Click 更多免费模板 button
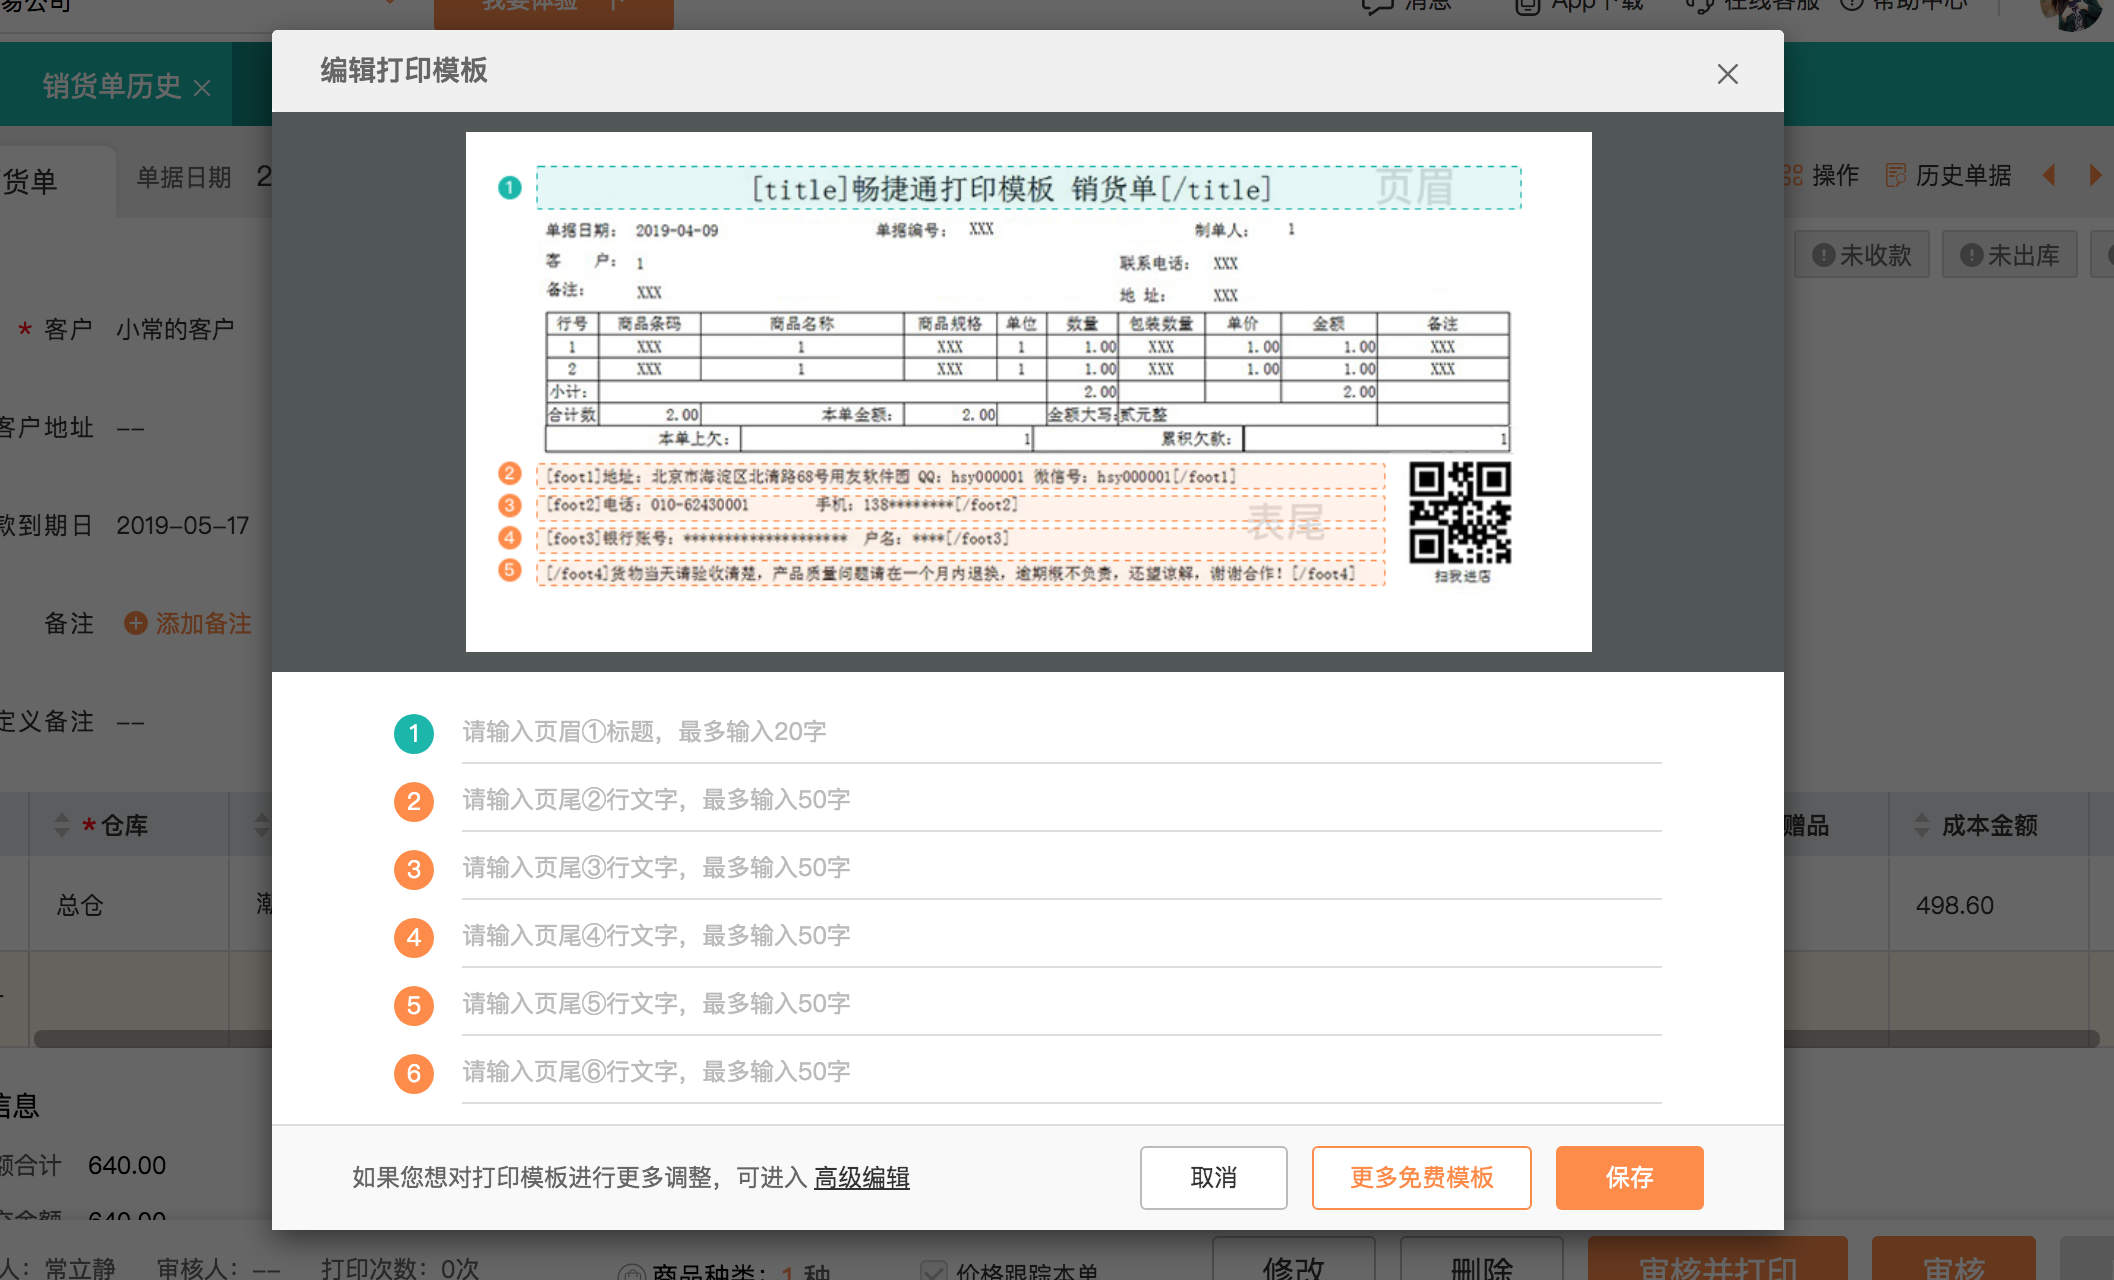The width and height of the screenshot is (2114, 1280). coord(1421,1177)
